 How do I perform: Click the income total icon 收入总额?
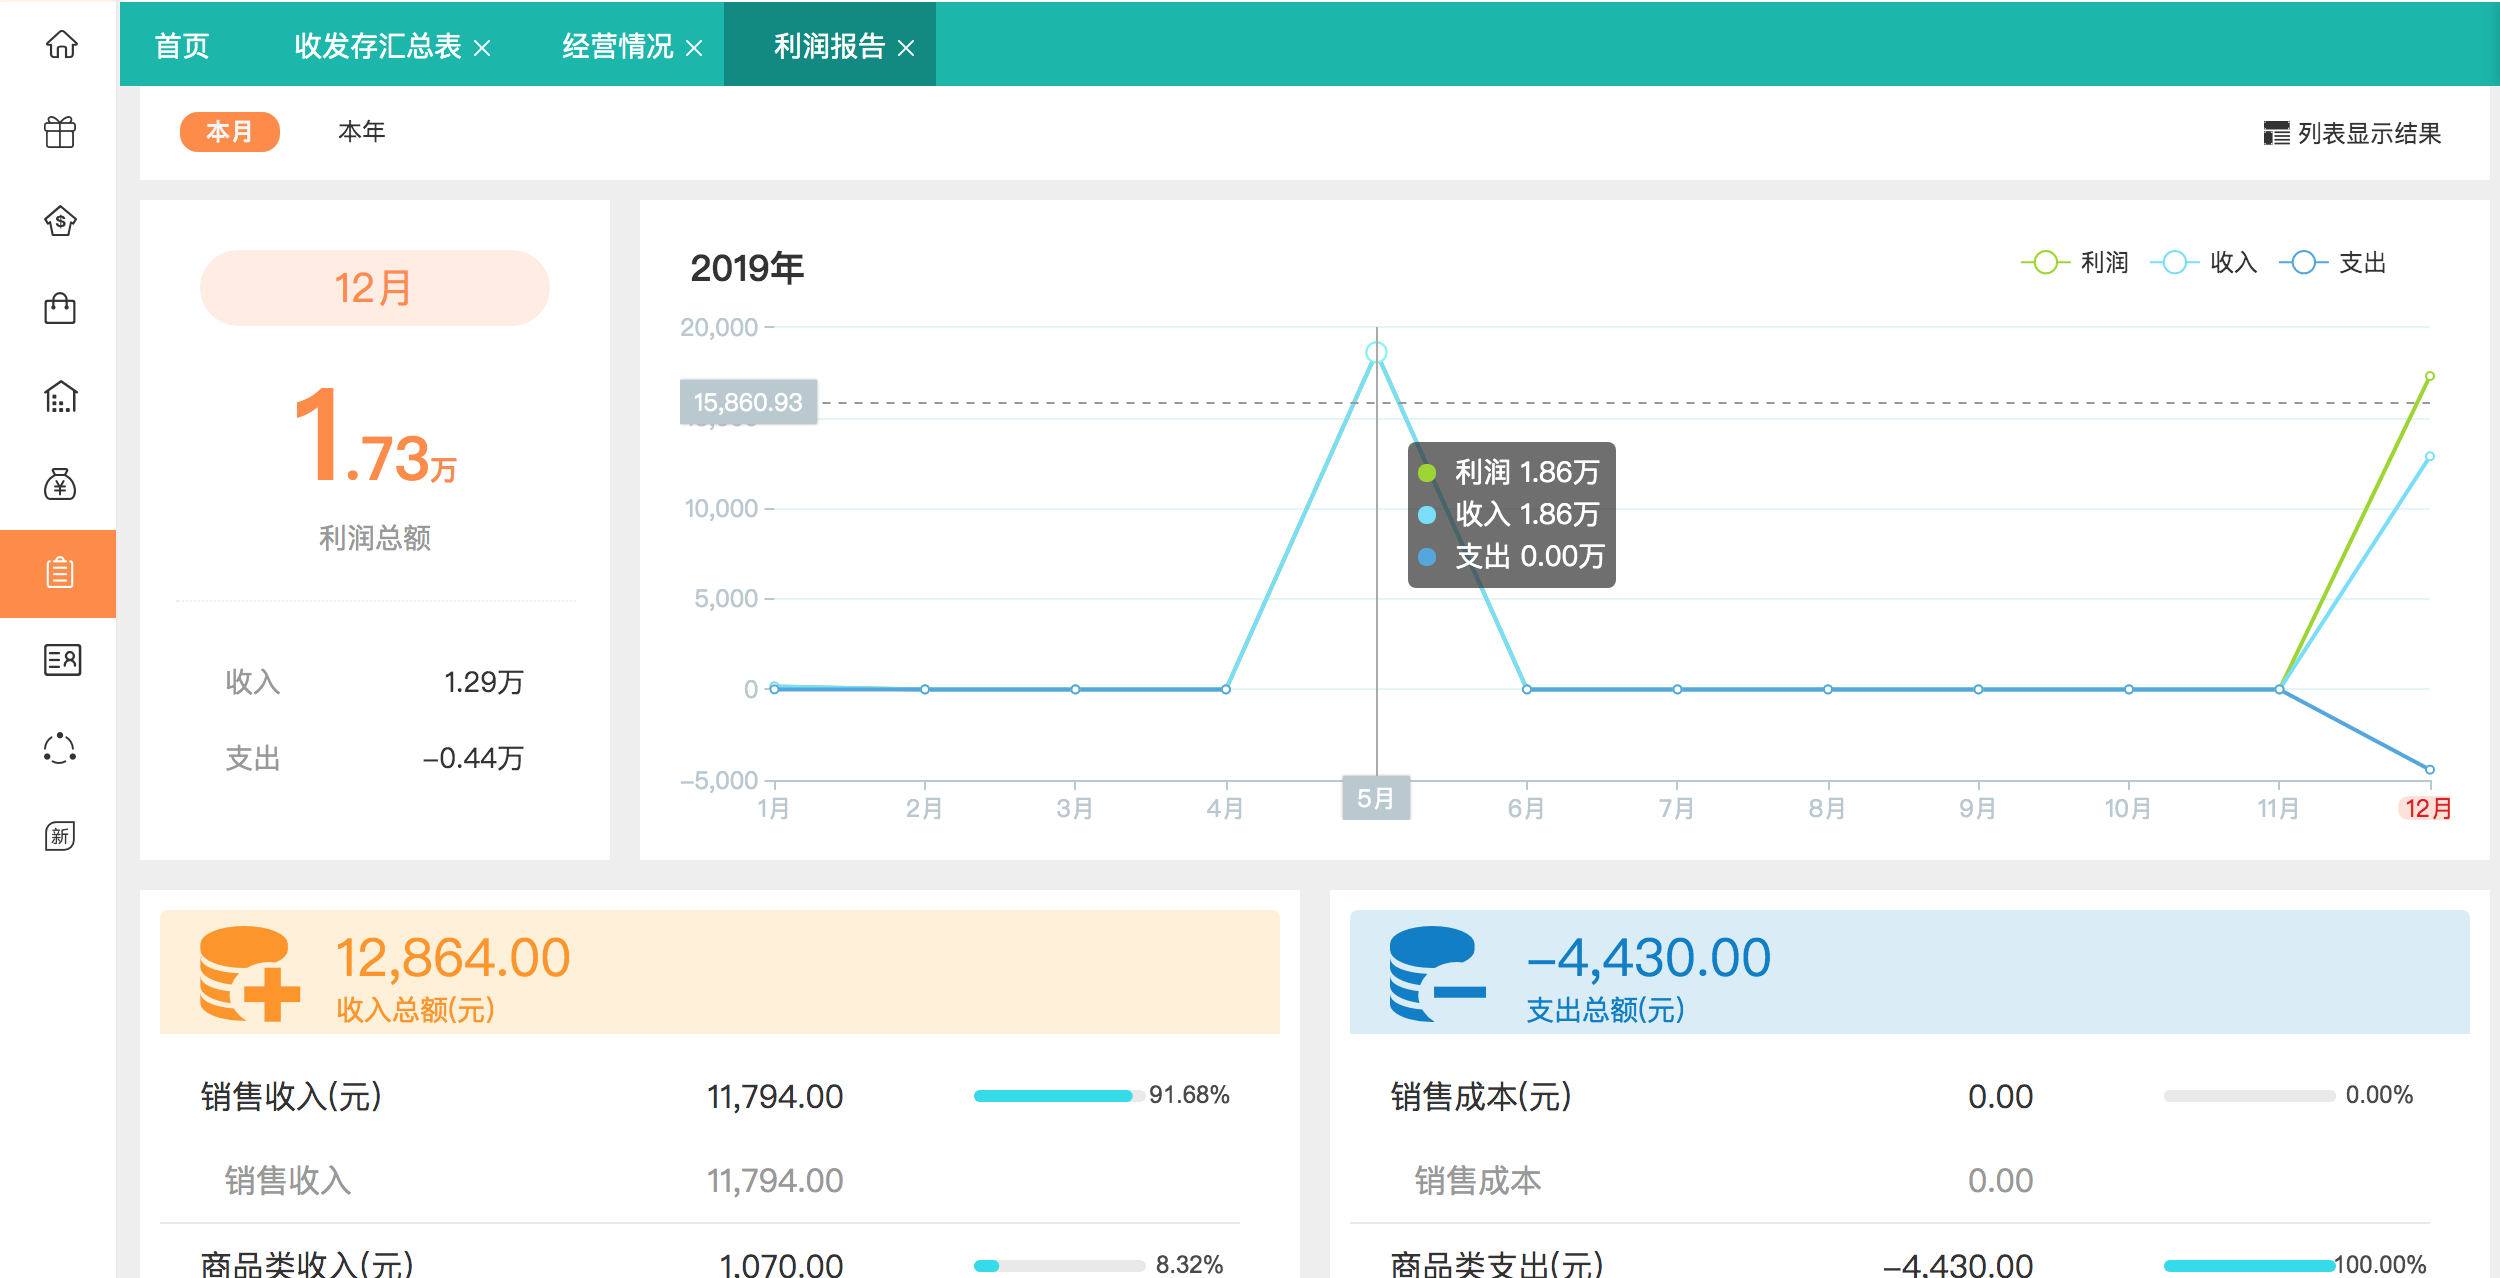click(x=243, y=973)
